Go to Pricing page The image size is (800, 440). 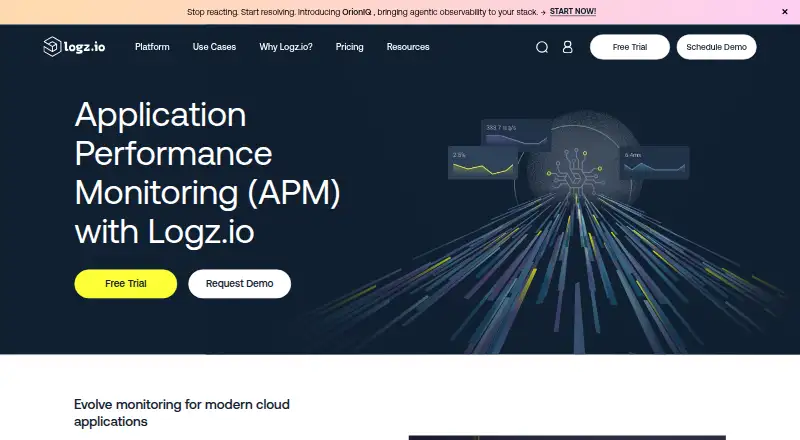coord(349,46)
